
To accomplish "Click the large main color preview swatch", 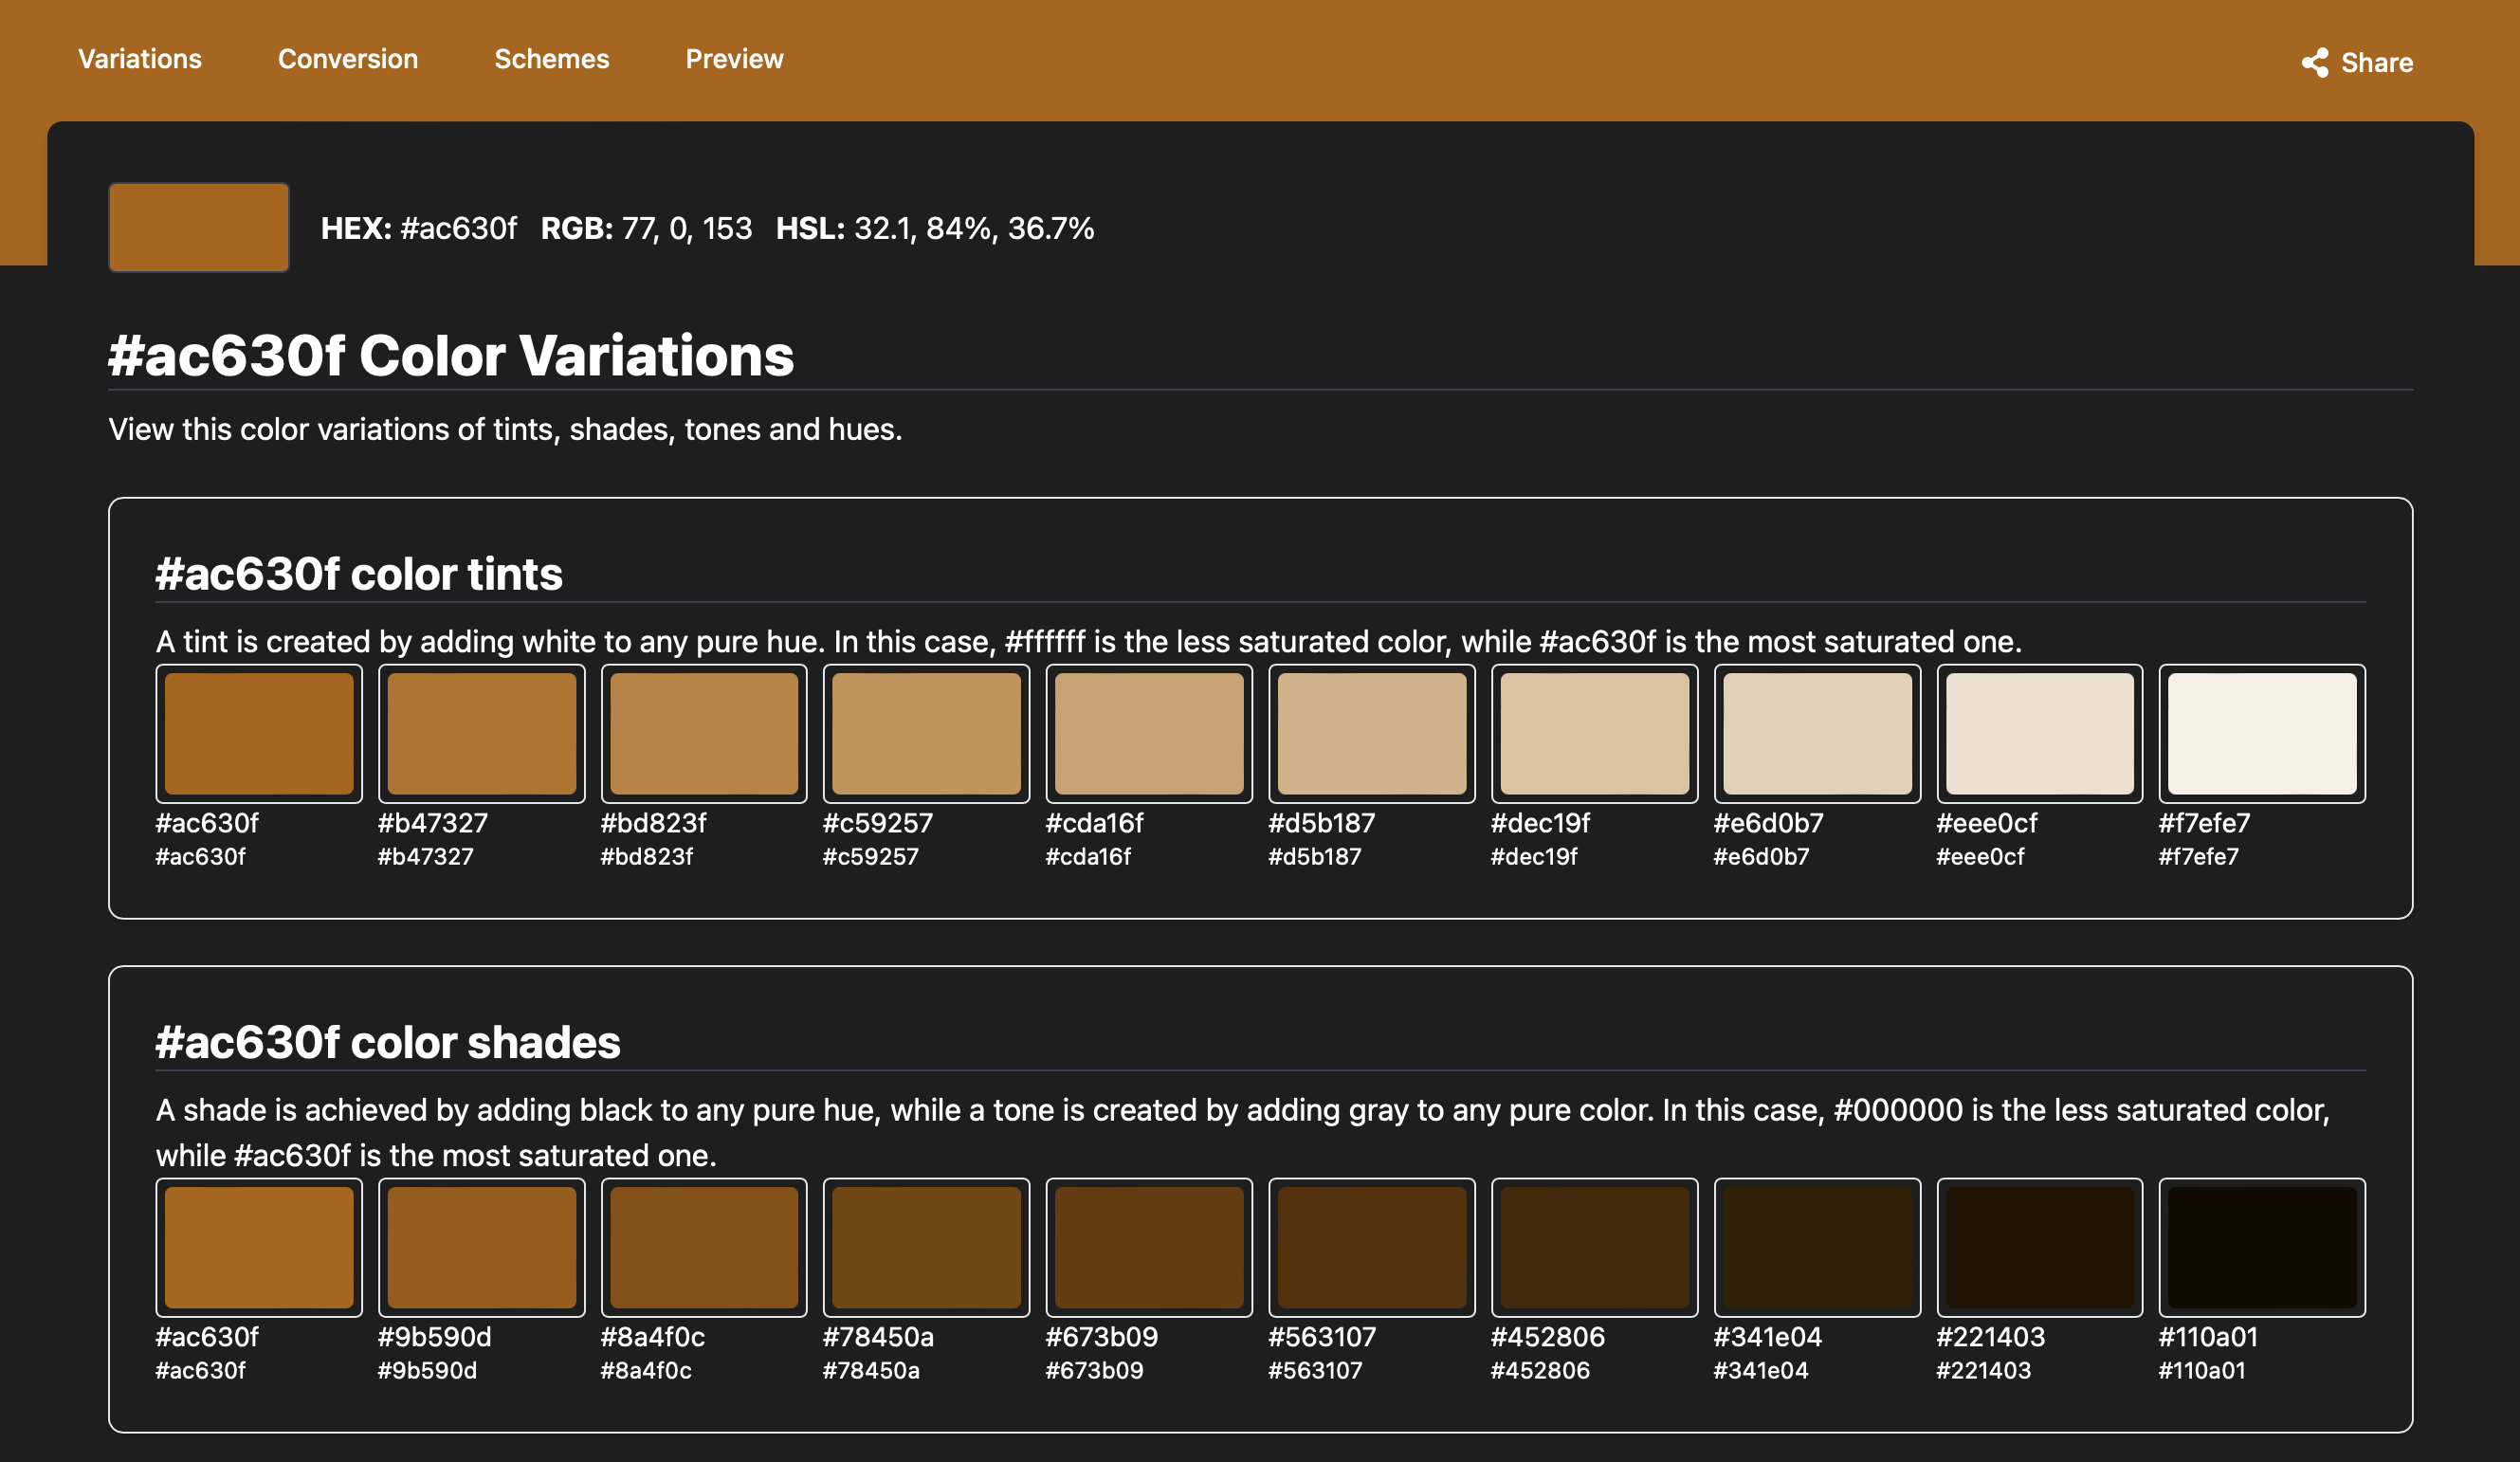I will 199,227.
